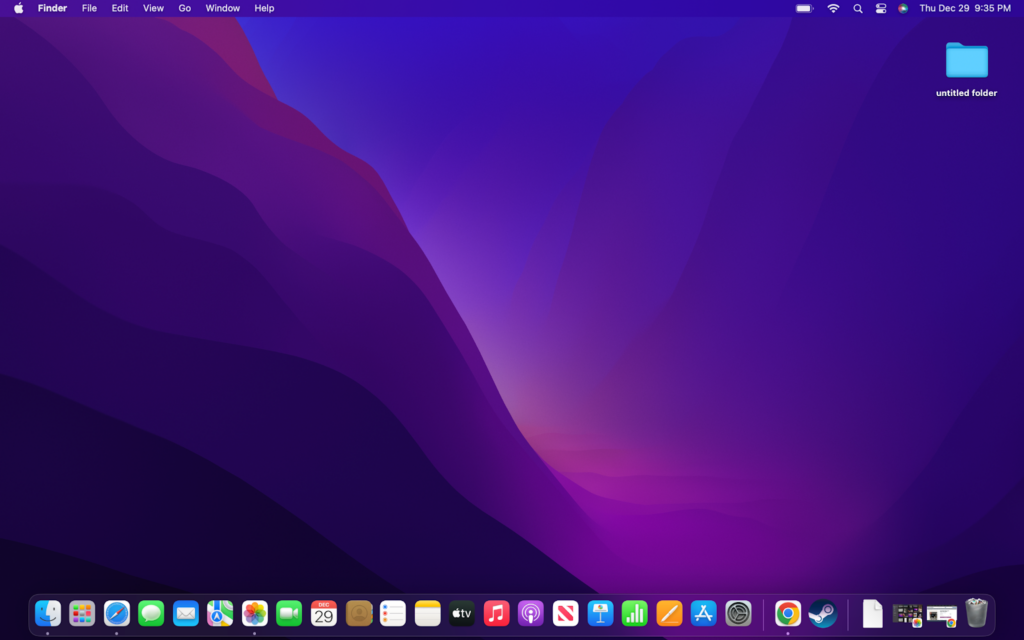
Task: Open the Window menu
Action: click(223, 8)
